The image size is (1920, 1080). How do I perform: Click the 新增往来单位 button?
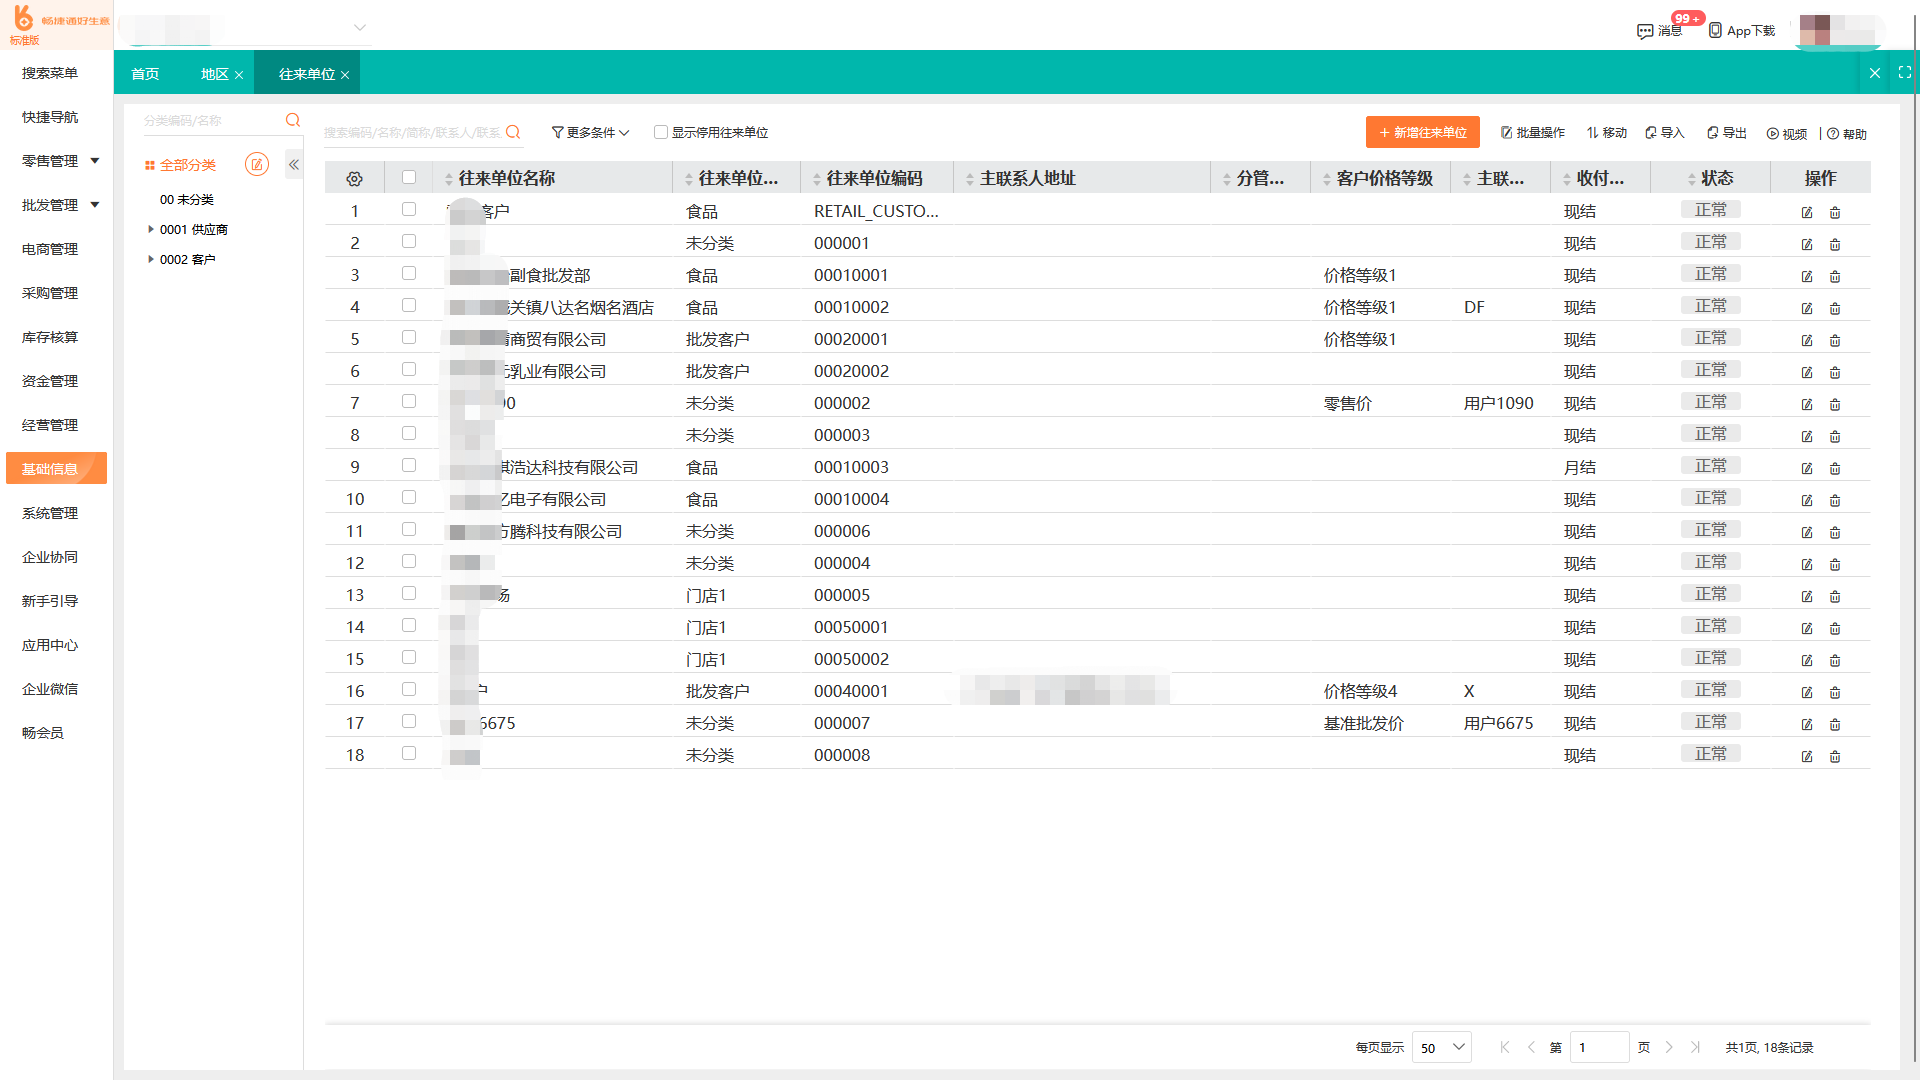(1425, 131)
